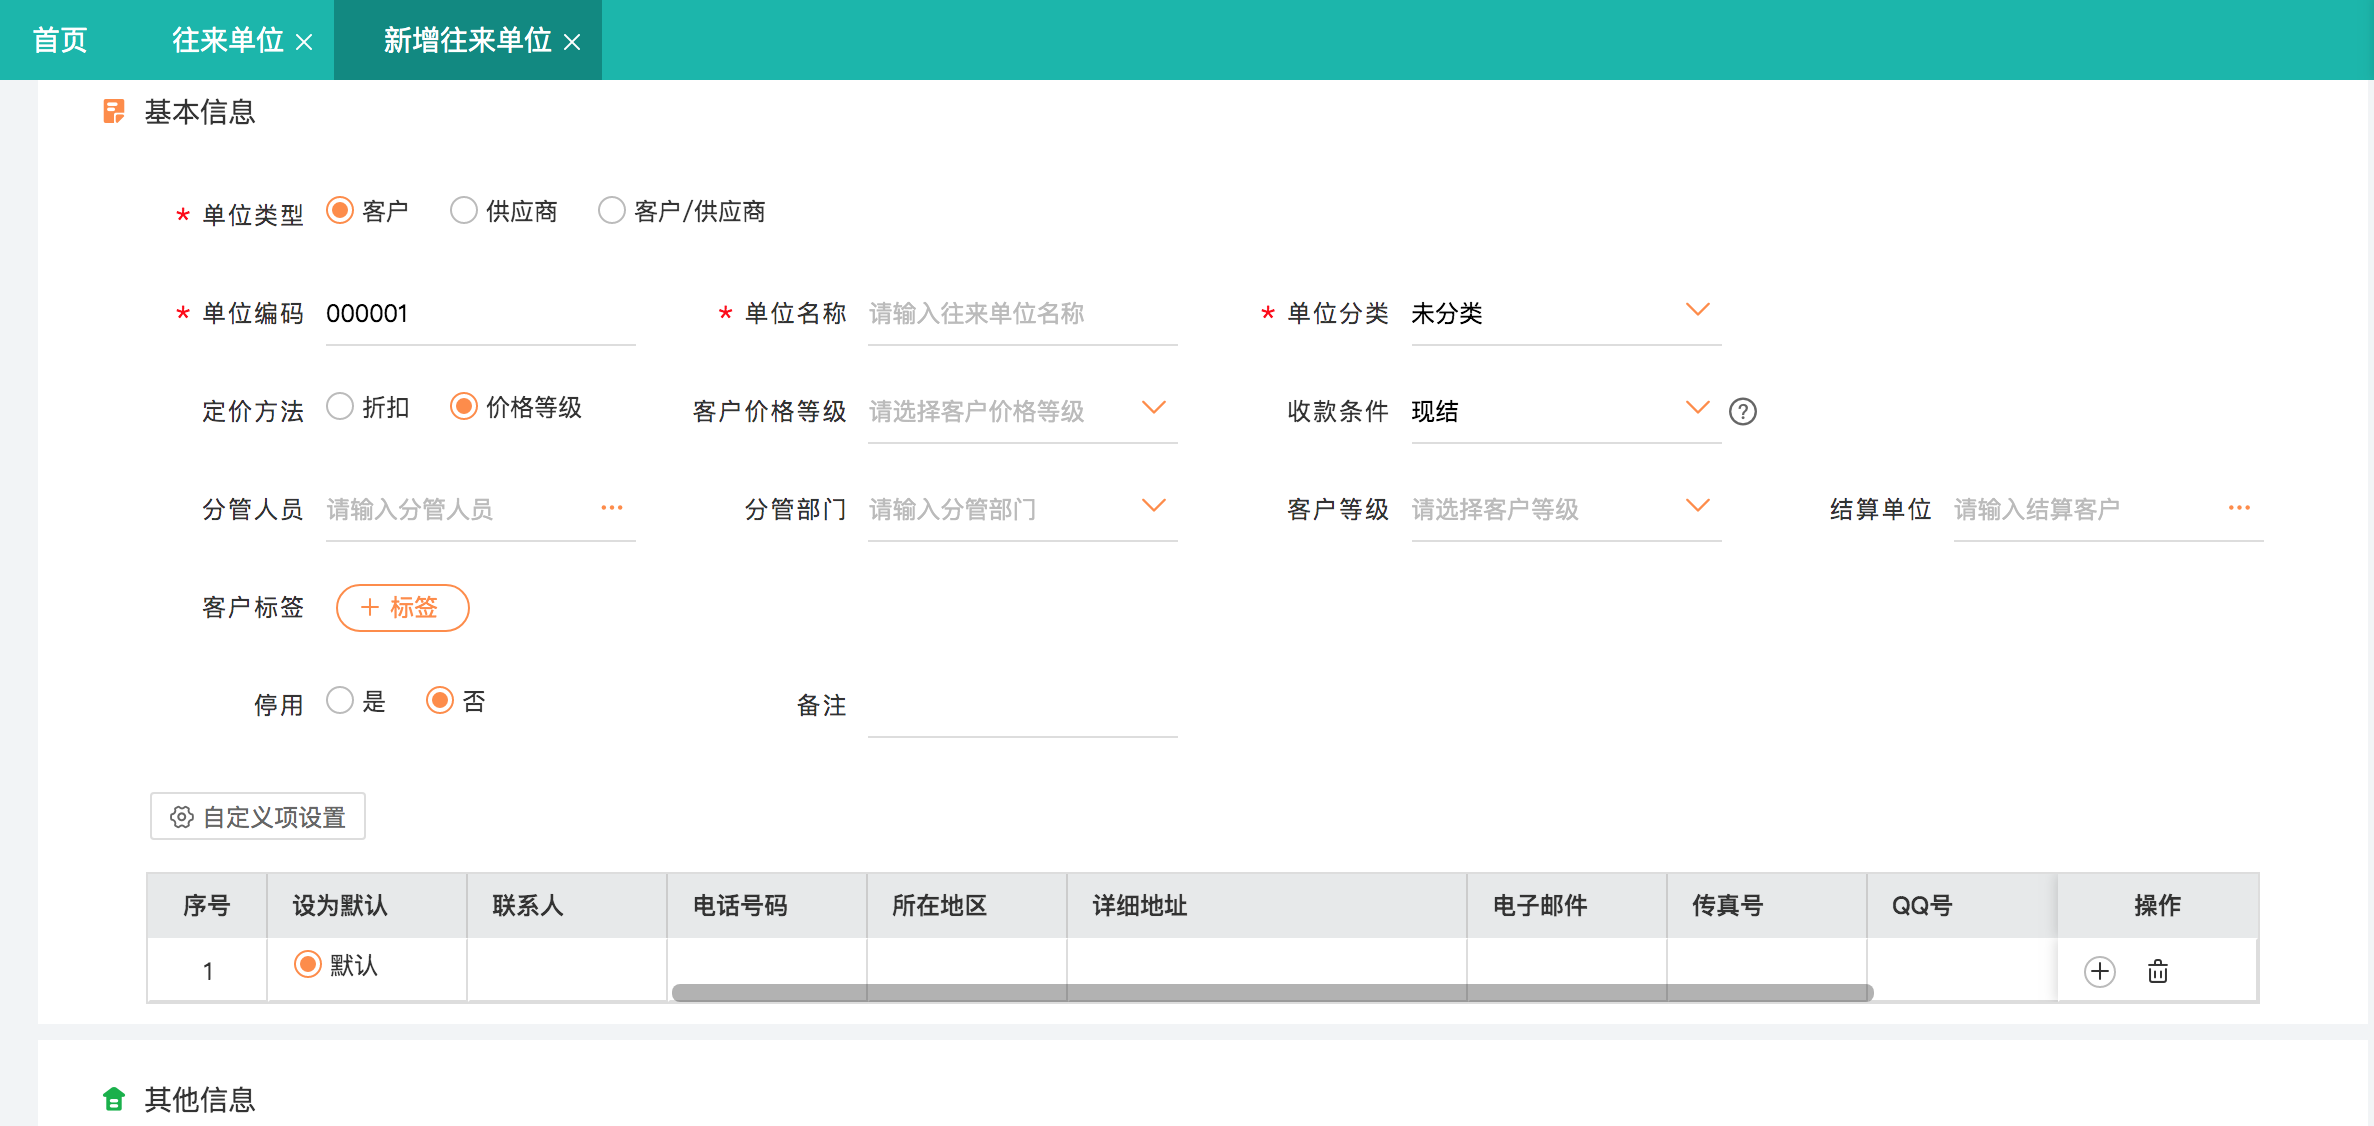2374x1126 pixels.
Task: Expand the 客户价格等级 dropdown
Action: click(x=1155, y=410)
